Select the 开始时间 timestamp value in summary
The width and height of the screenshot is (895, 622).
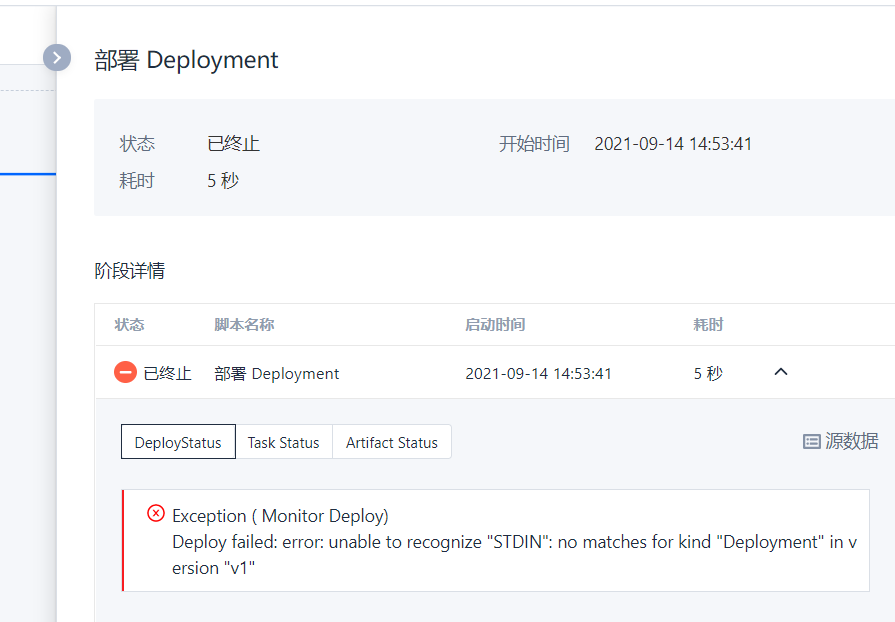click(672, 144)
